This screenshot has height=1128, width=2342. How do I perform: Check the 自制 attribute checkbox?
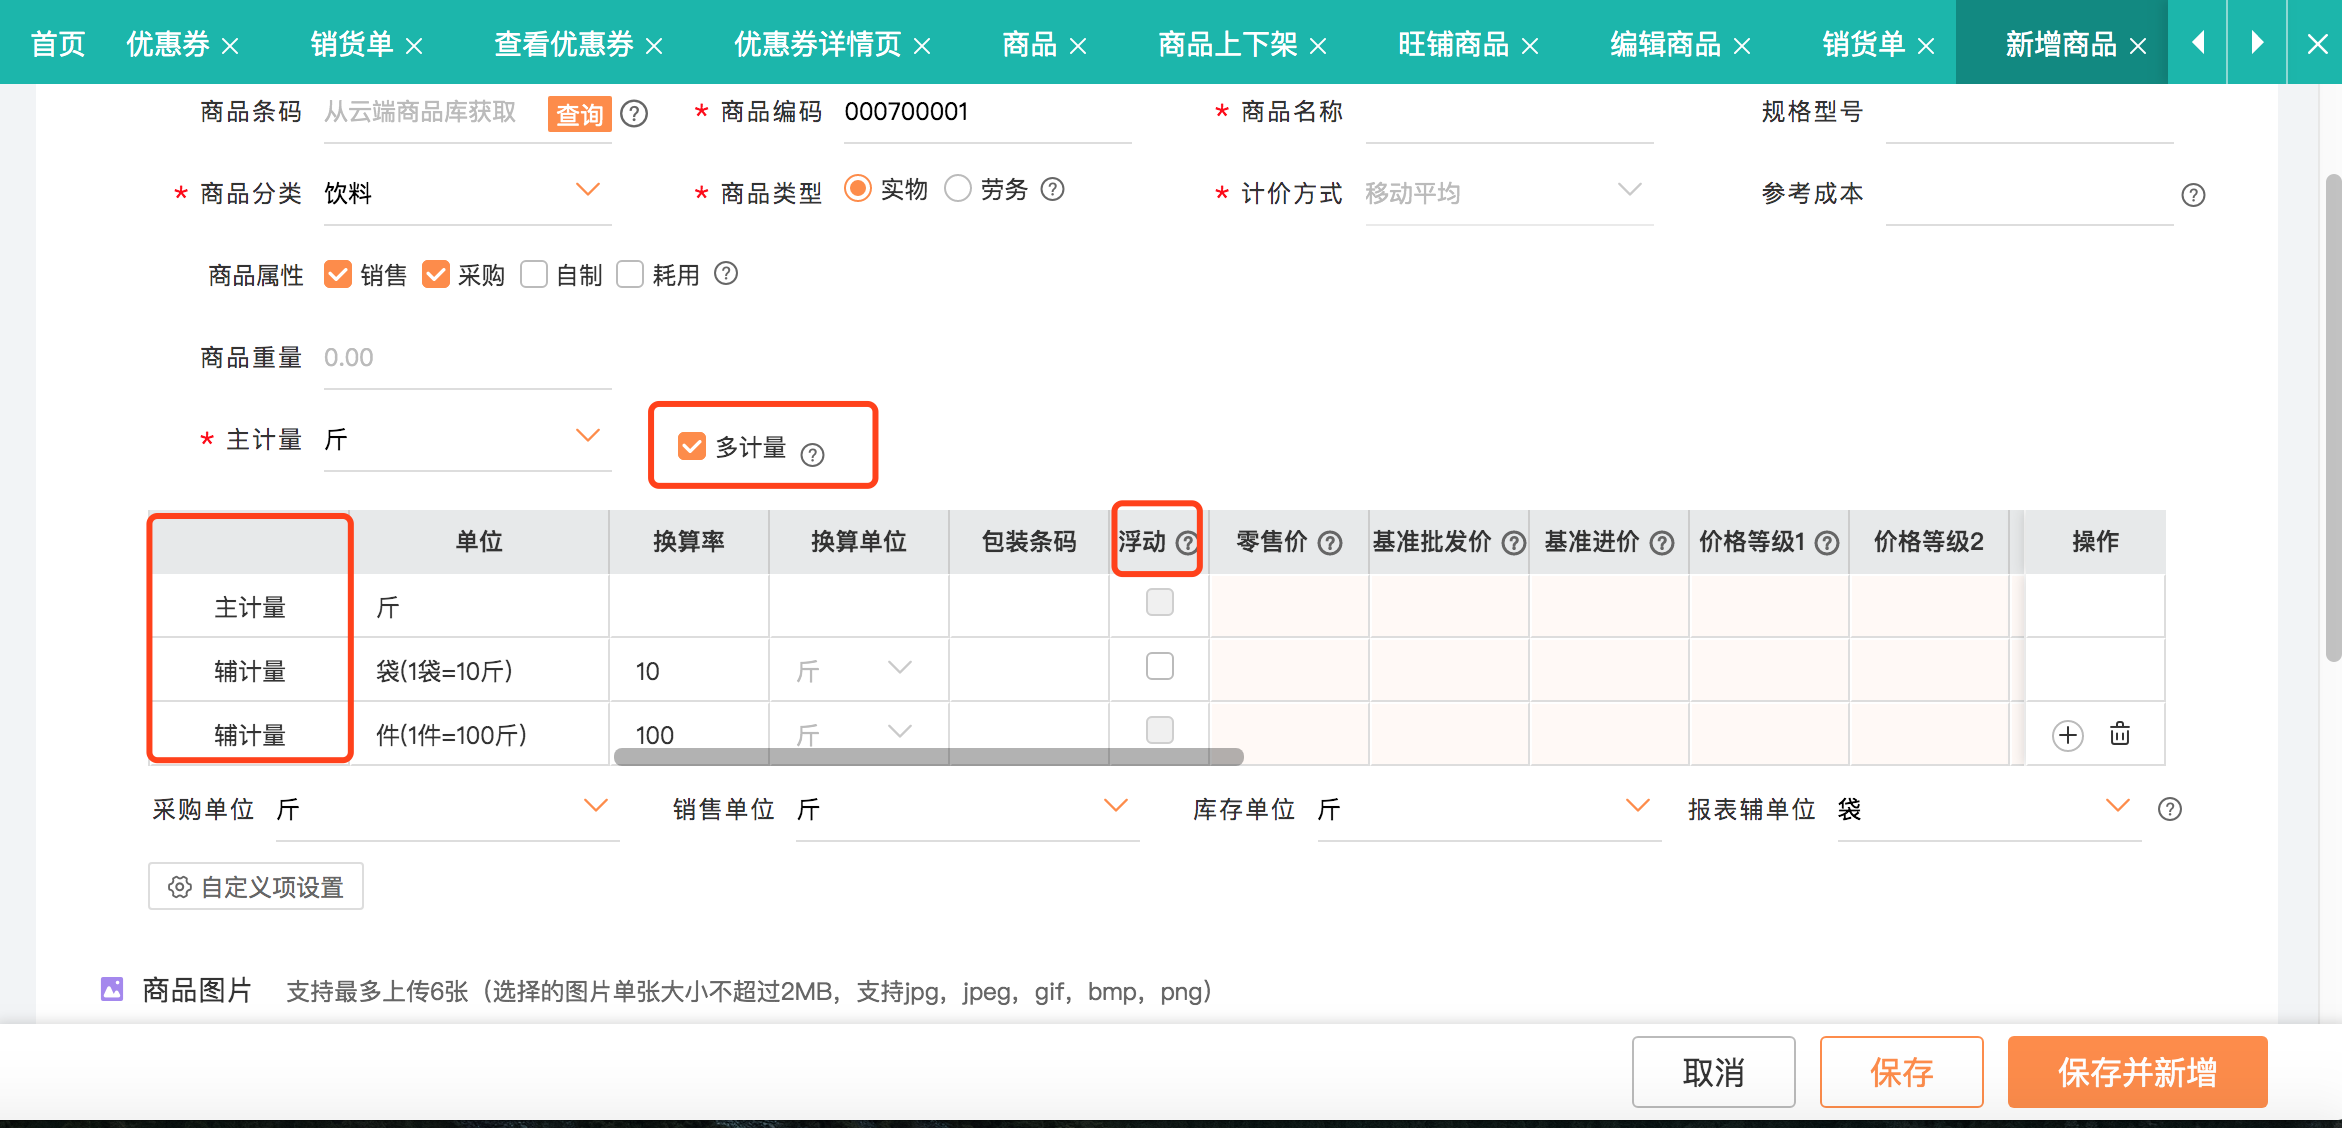[533, 275]
